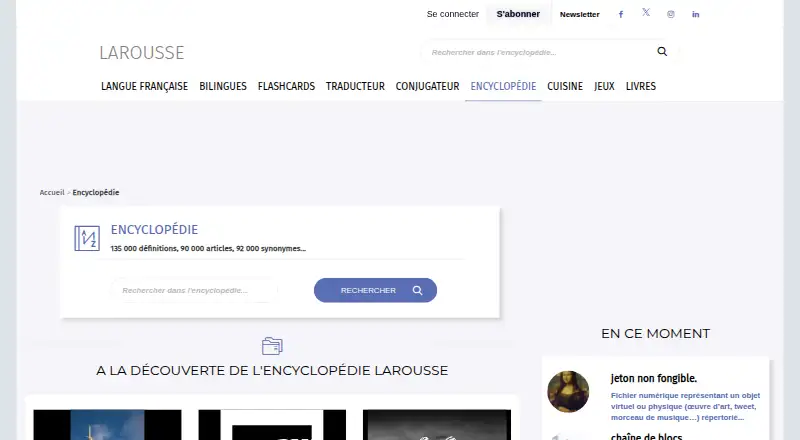The width and height of the screenshot is (800, 440).
Task: Click the RECHERCHER button
Action: tap(375, 290)
